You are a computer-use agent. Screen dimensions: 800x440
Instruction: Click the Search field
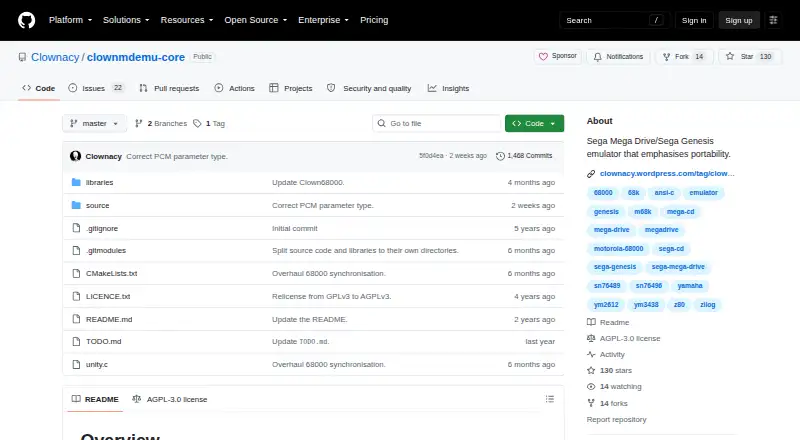pos(614,20)
